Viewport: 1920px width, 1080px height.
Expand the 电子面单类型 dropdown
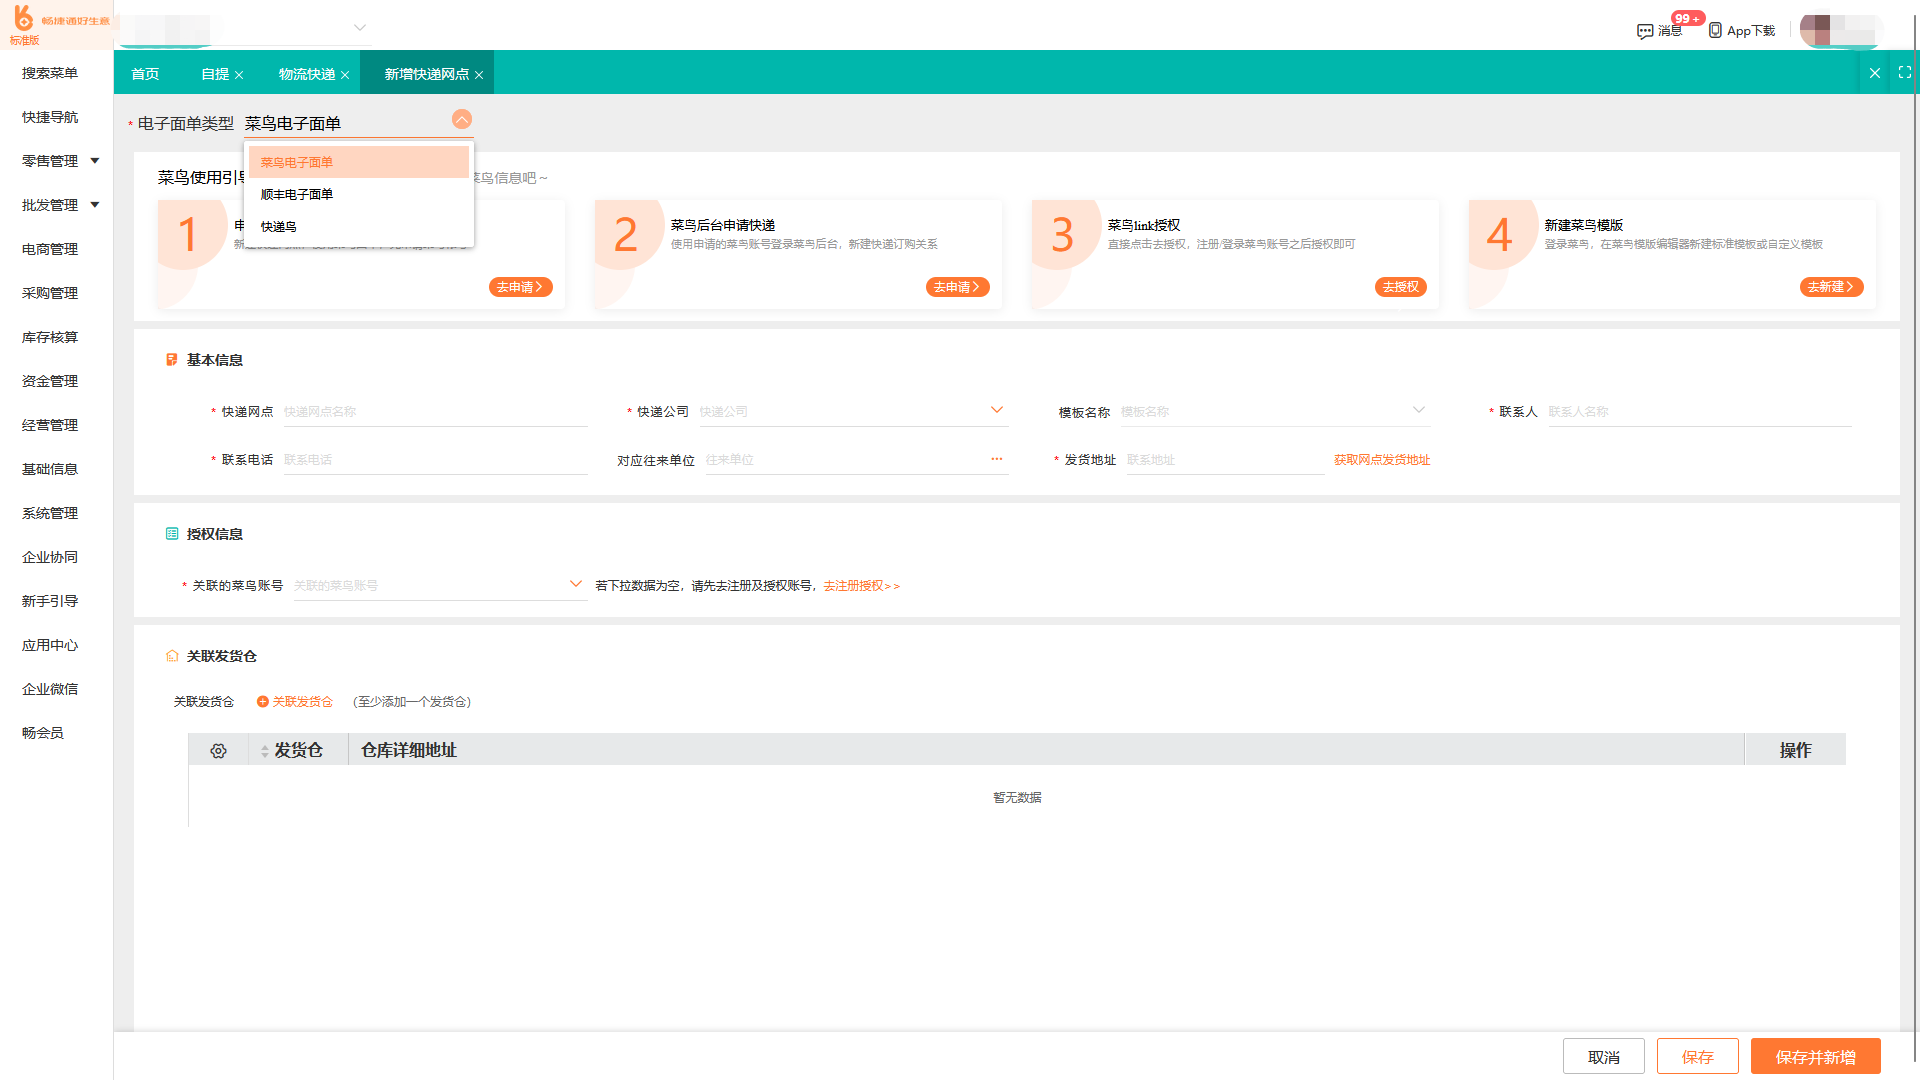460,121
